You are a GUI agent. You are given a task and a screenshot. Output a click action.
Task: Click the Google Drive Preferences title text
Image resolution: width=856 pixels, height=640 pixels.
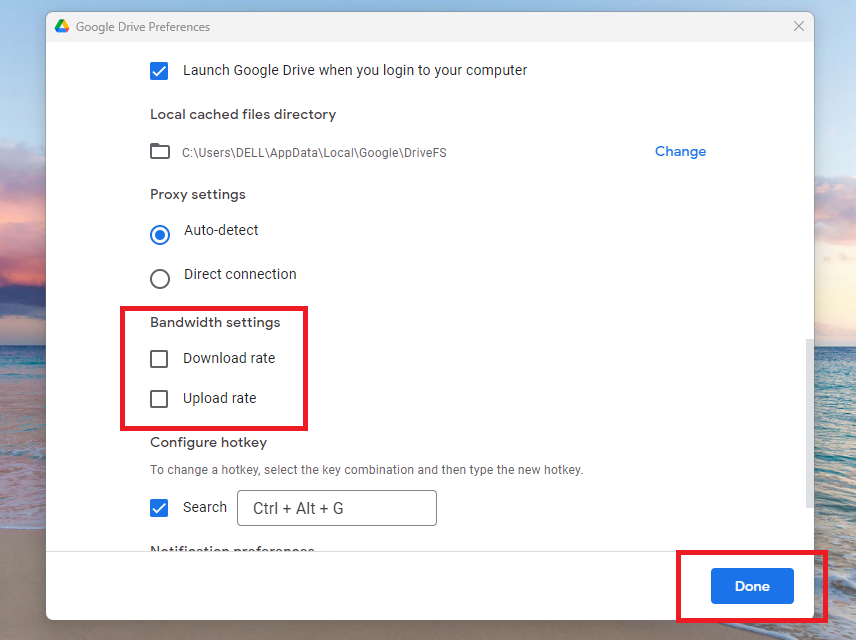[x=142, y=27]
